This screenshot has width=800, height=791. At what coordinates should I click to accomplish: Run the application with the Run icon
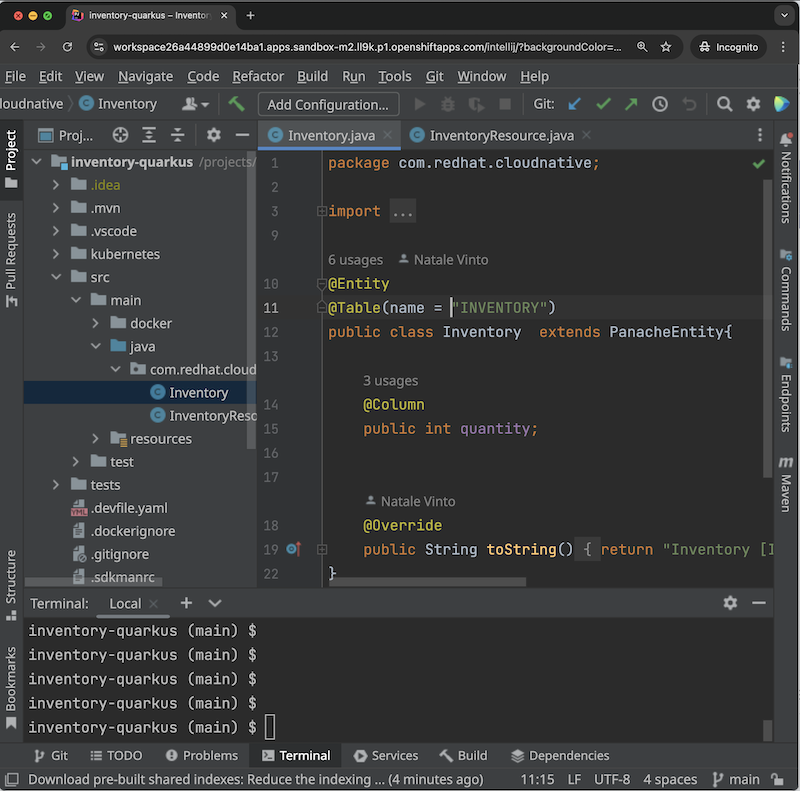coord(420,103)
